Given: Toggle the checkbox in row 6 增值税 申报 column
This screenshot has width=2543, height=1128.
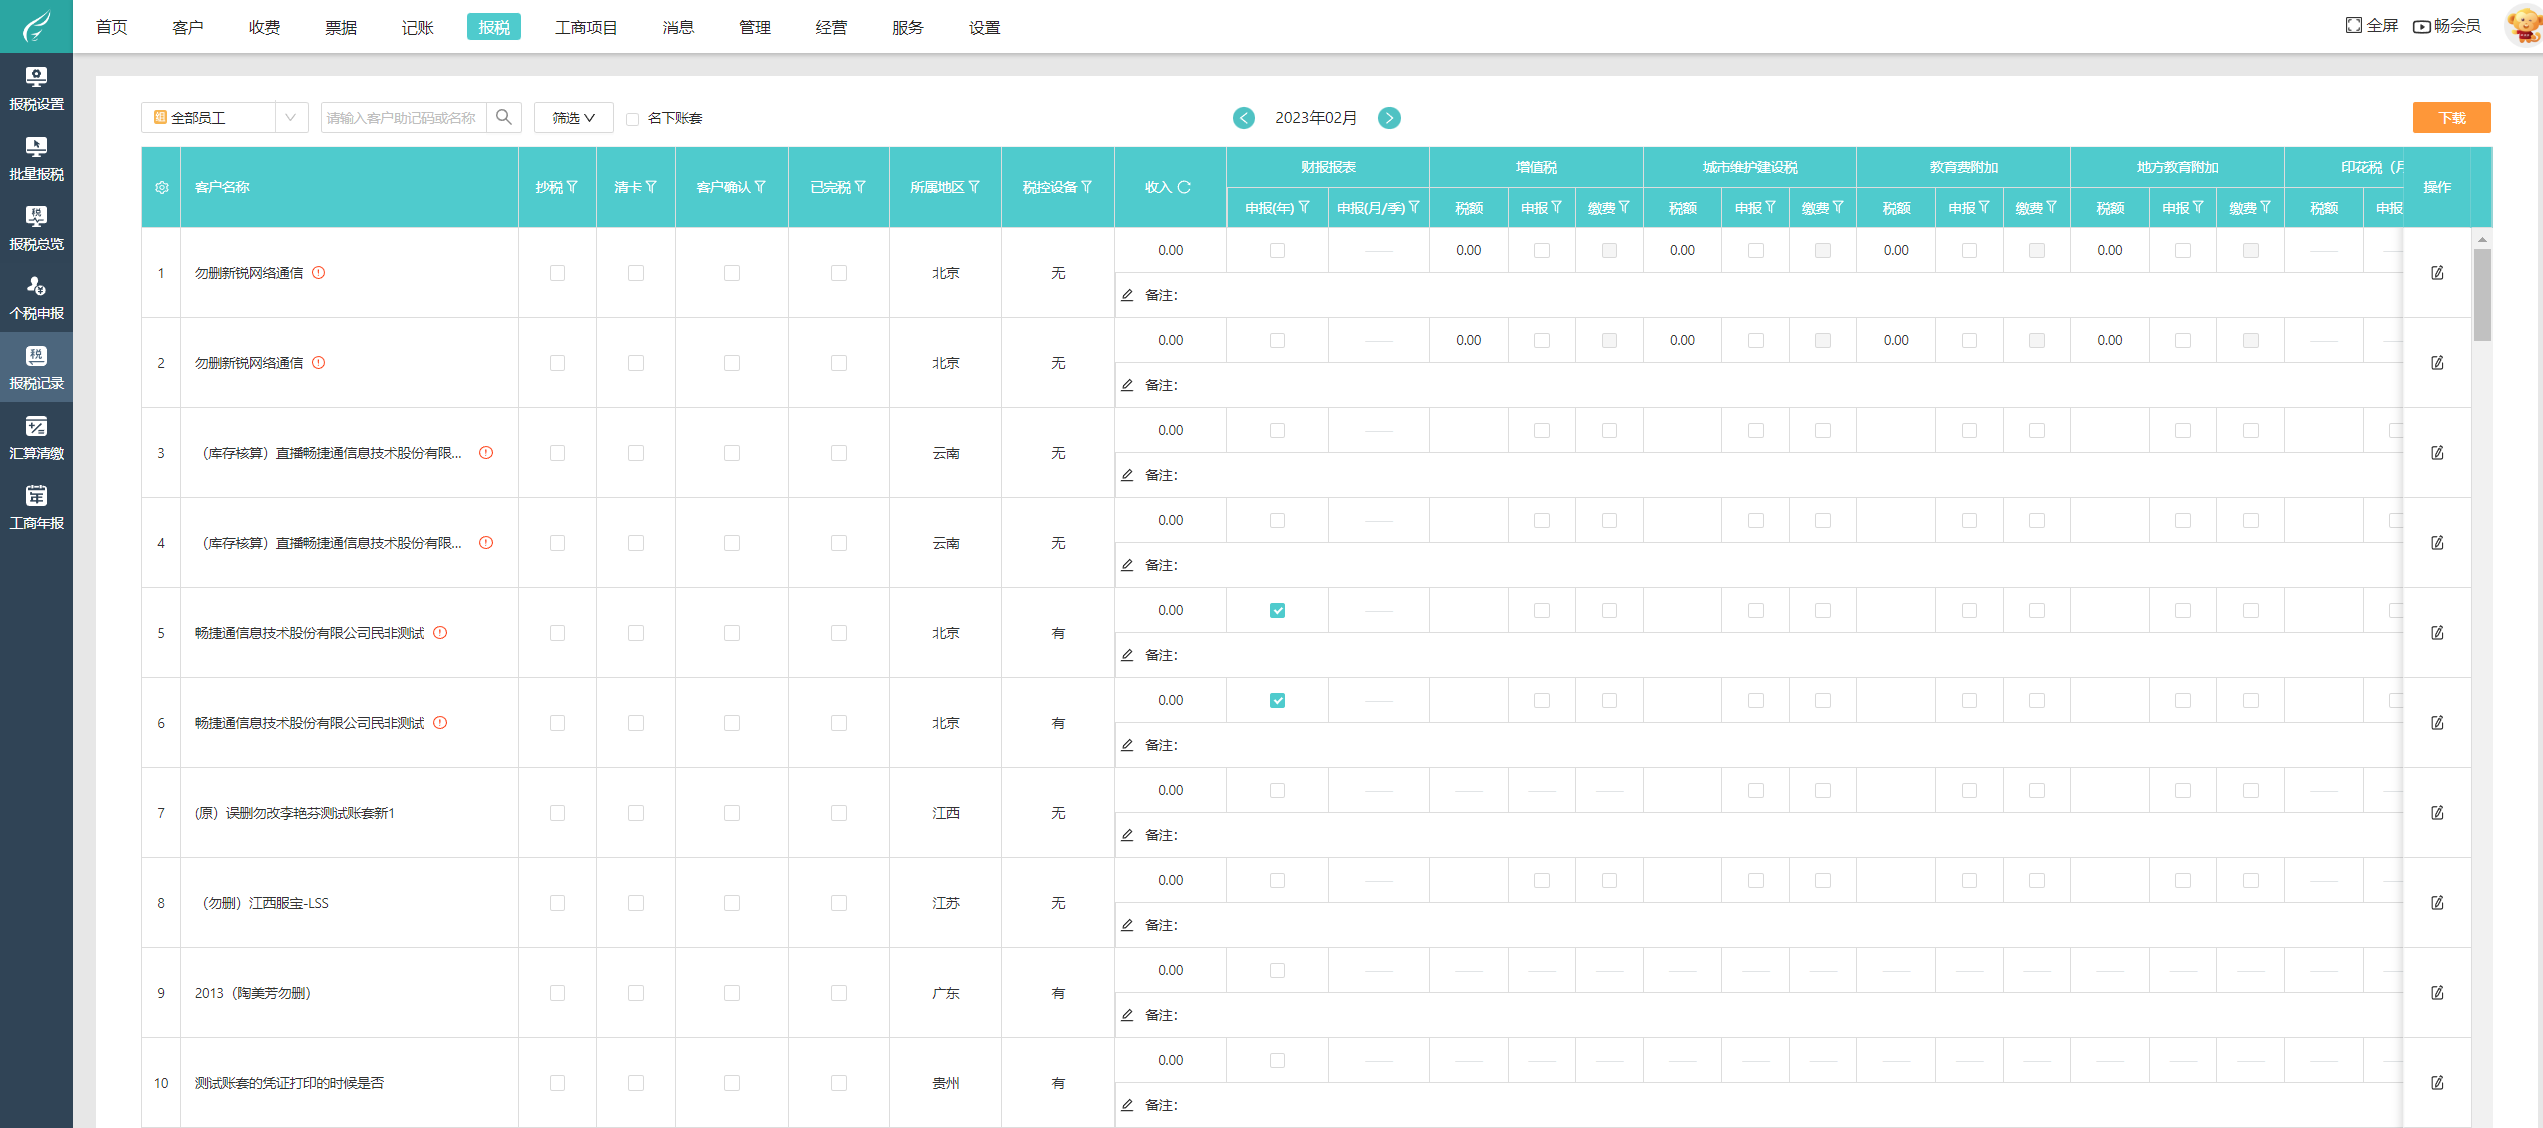Looking at the screenshot, I should click(x=1541, y=699).
